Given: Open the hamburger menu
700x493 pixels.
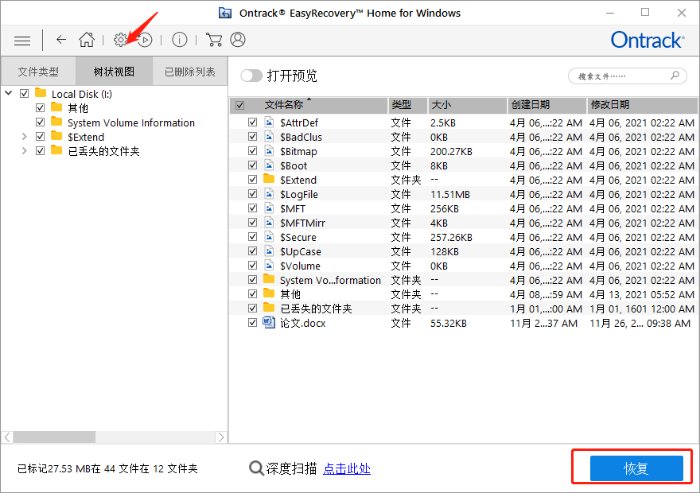Looking at the screenshot, I should tap(22, 40).
